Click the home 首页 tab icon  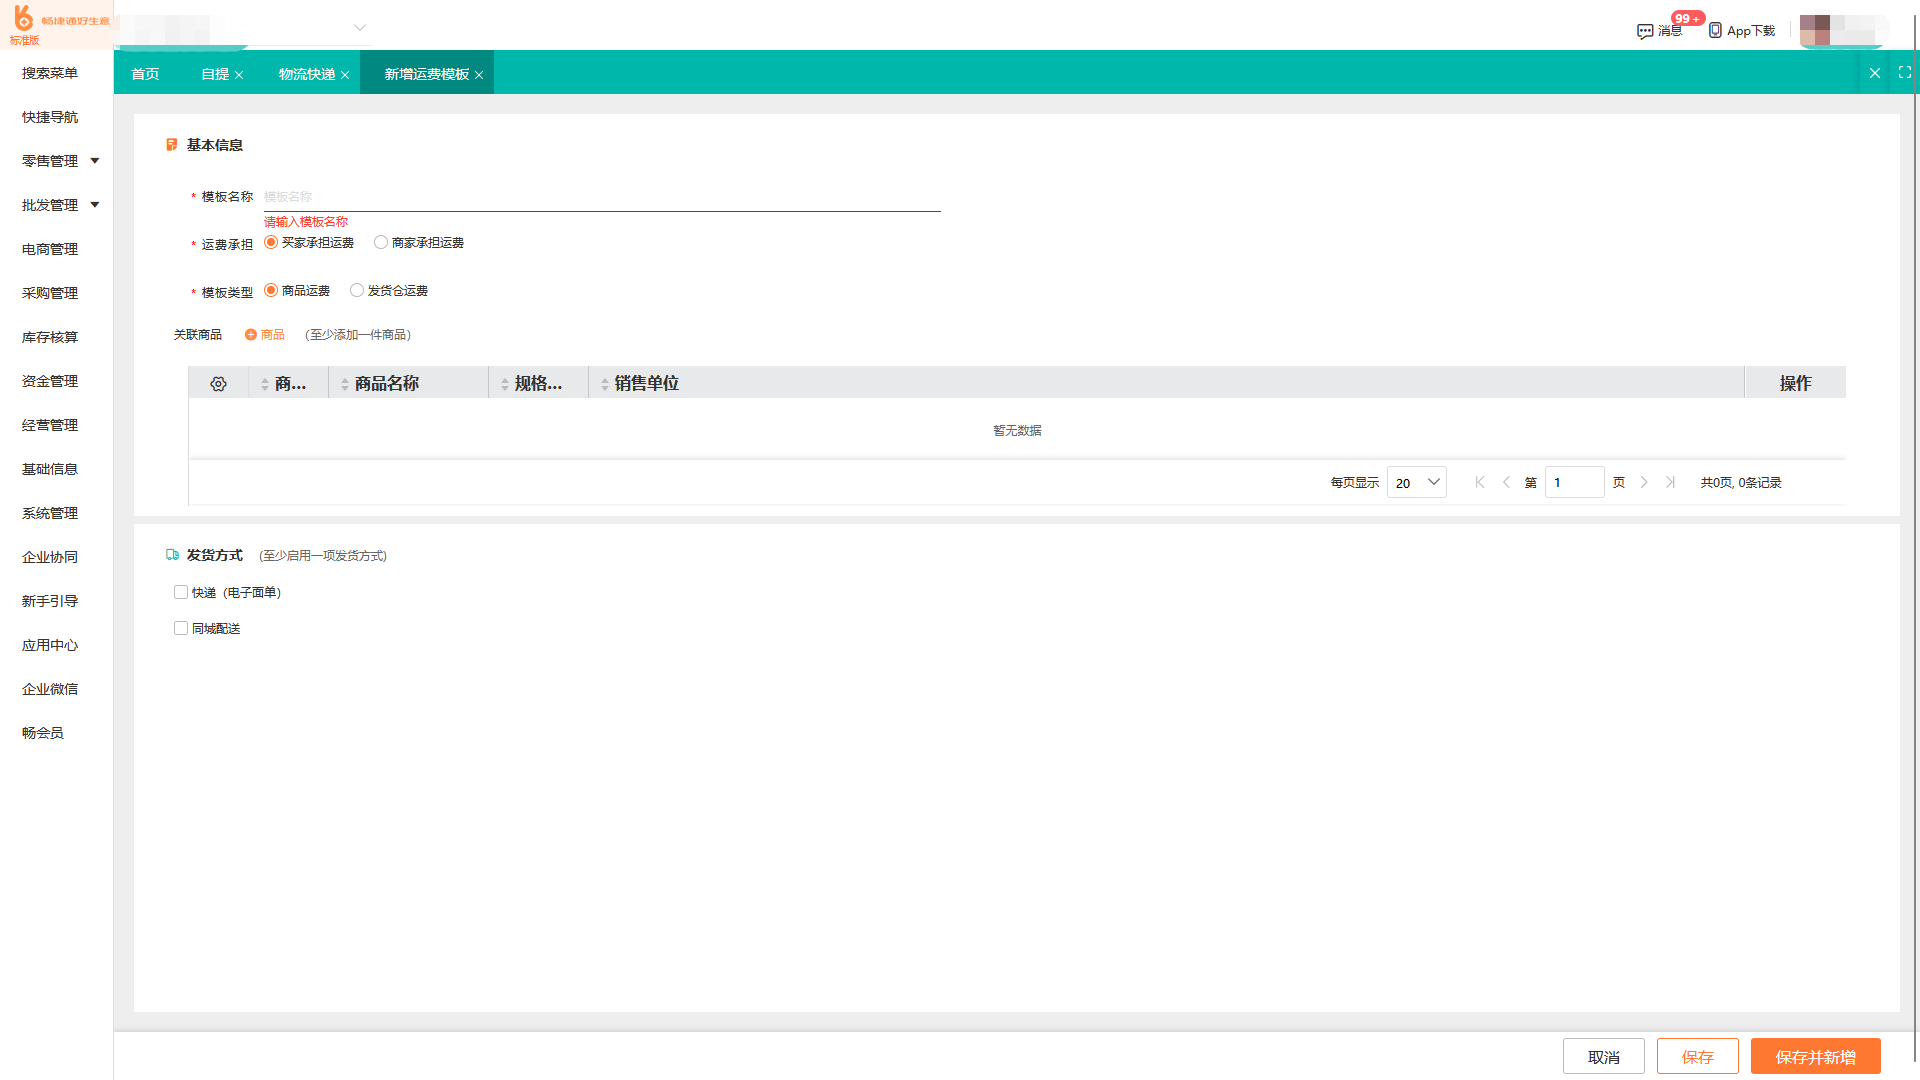[145, 73]
